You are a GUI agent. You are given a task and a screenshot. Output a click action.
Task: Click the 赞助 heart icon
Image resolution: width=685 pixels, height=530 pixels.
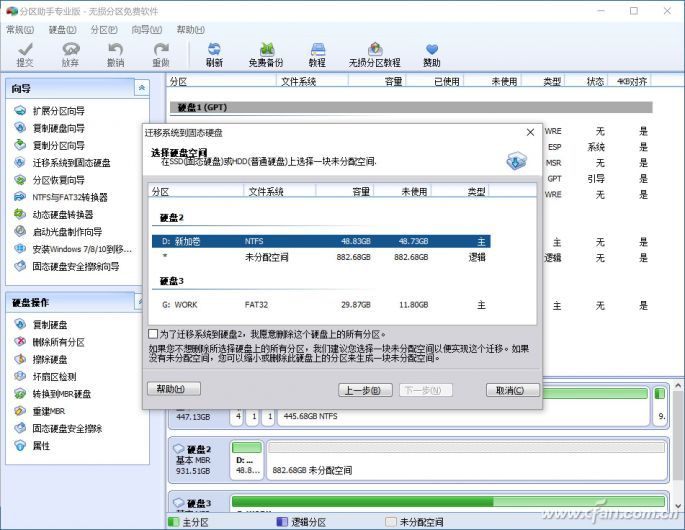click(431, 54)
